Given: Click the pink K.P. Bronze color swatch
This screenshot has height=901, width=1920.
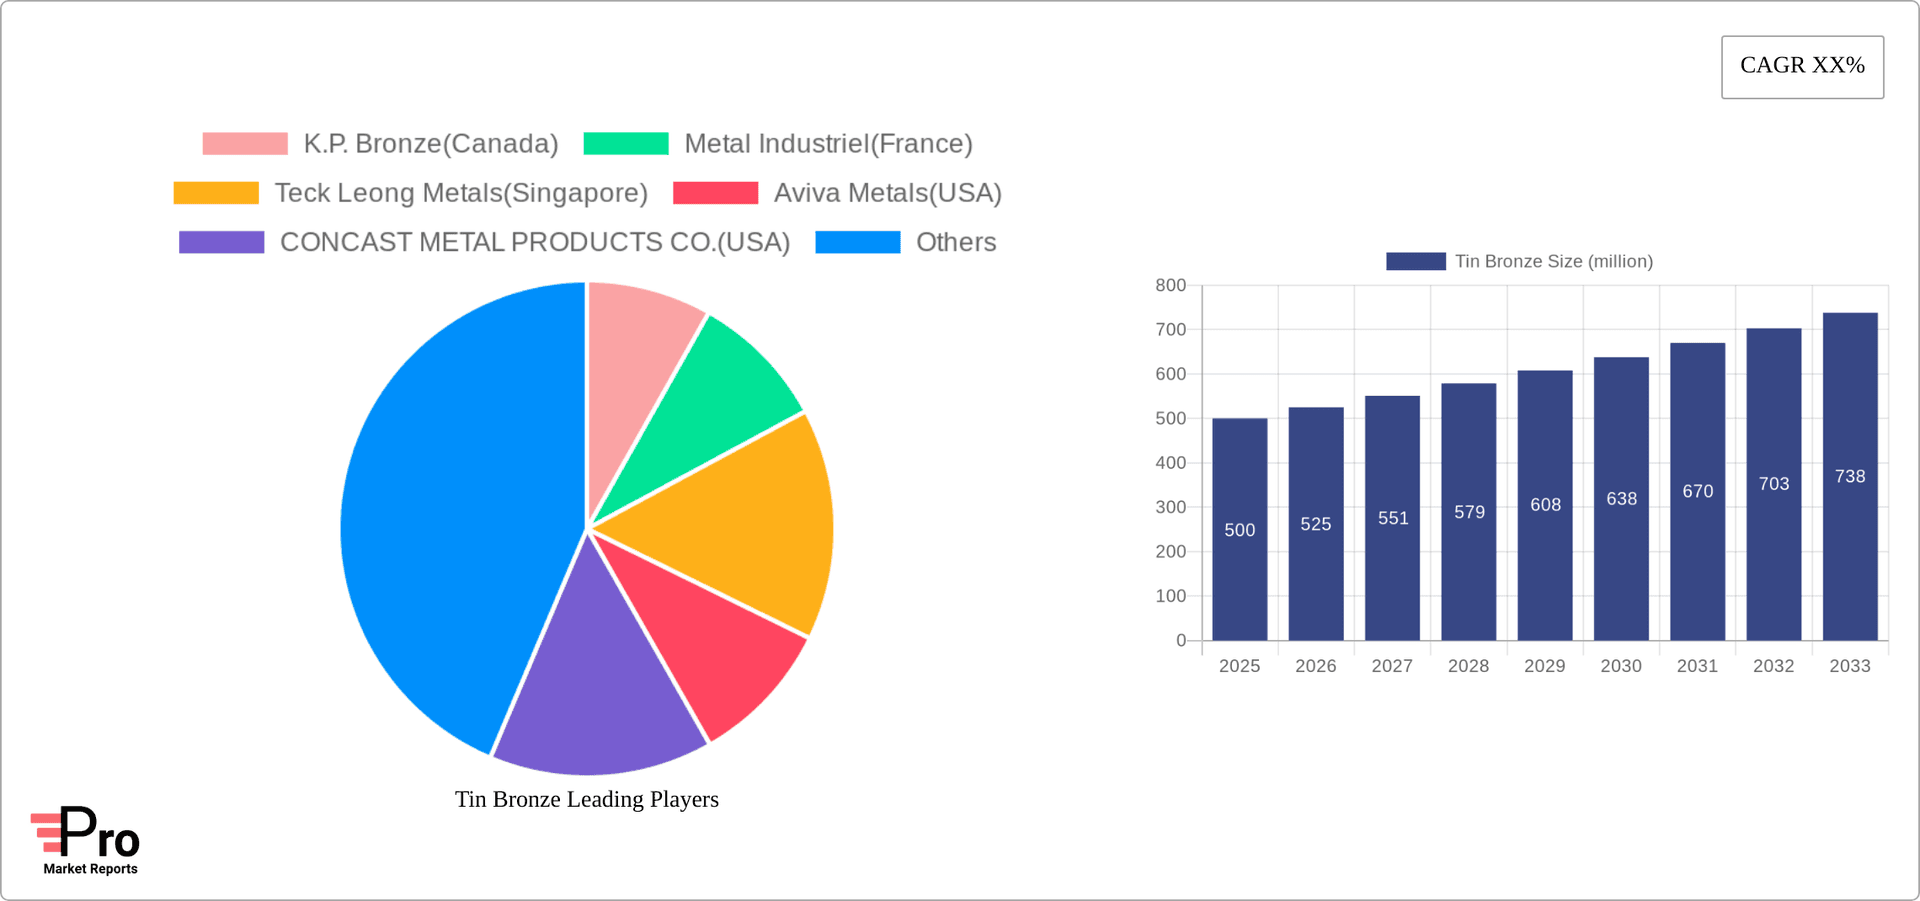Looking at the screenshot, I should point(243,143).
